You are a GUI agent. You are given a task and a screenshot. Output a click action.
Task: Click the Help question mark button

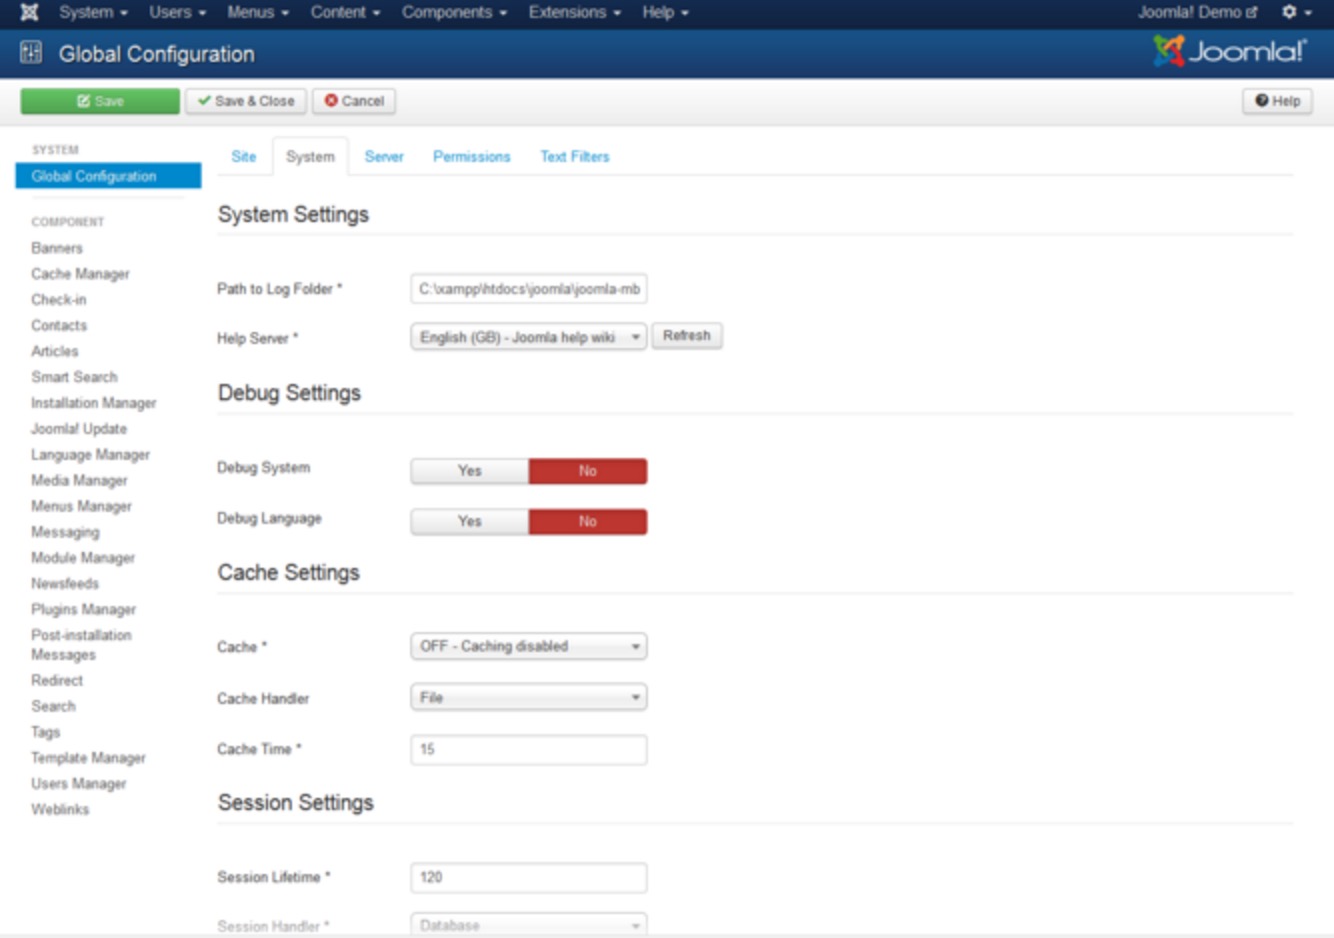[x=1277, y=101]
